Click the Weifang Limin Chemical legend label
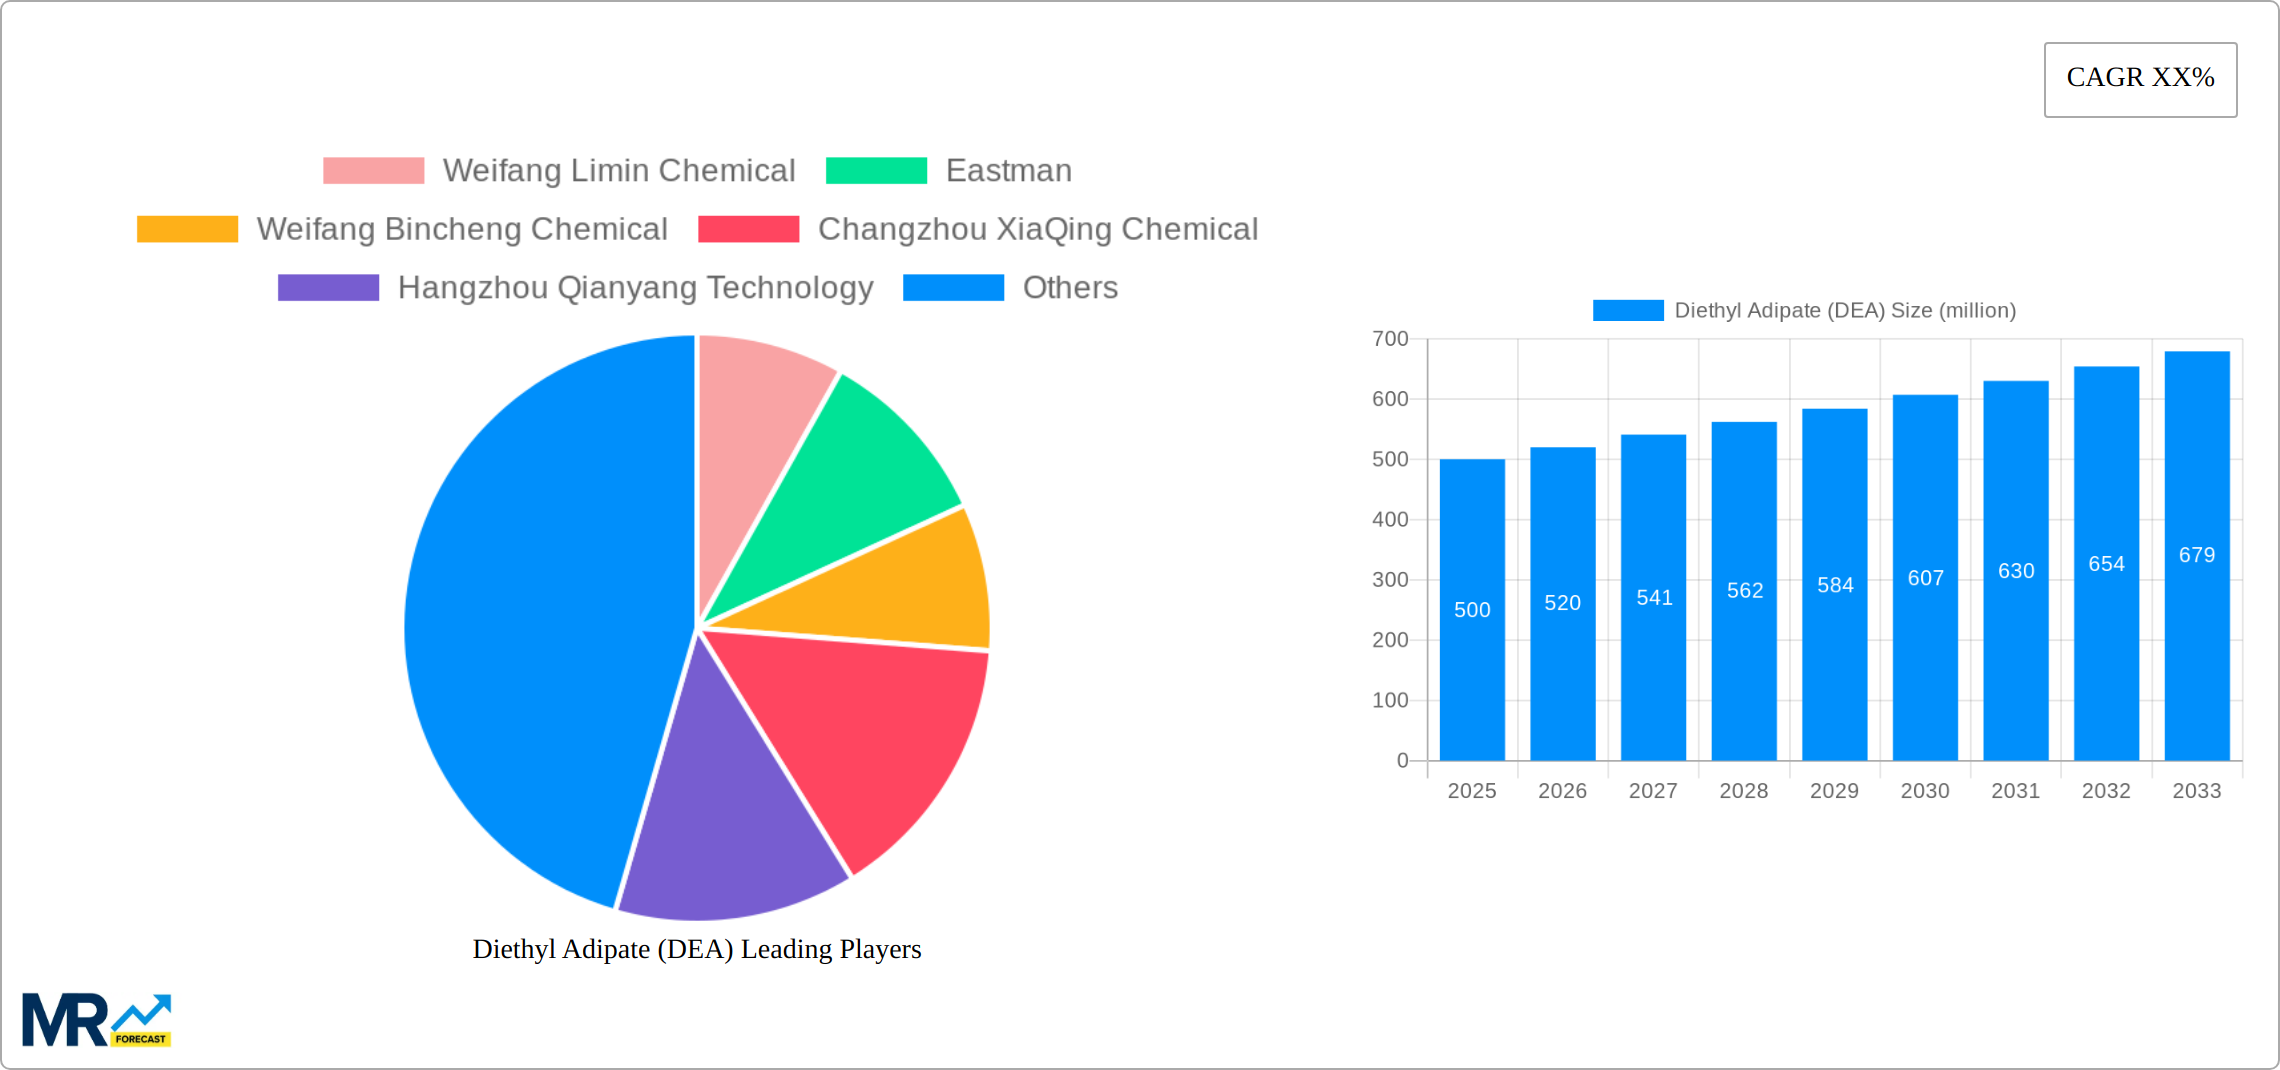Viewport: 2280px width, 1070px height. tap(619, 170)
